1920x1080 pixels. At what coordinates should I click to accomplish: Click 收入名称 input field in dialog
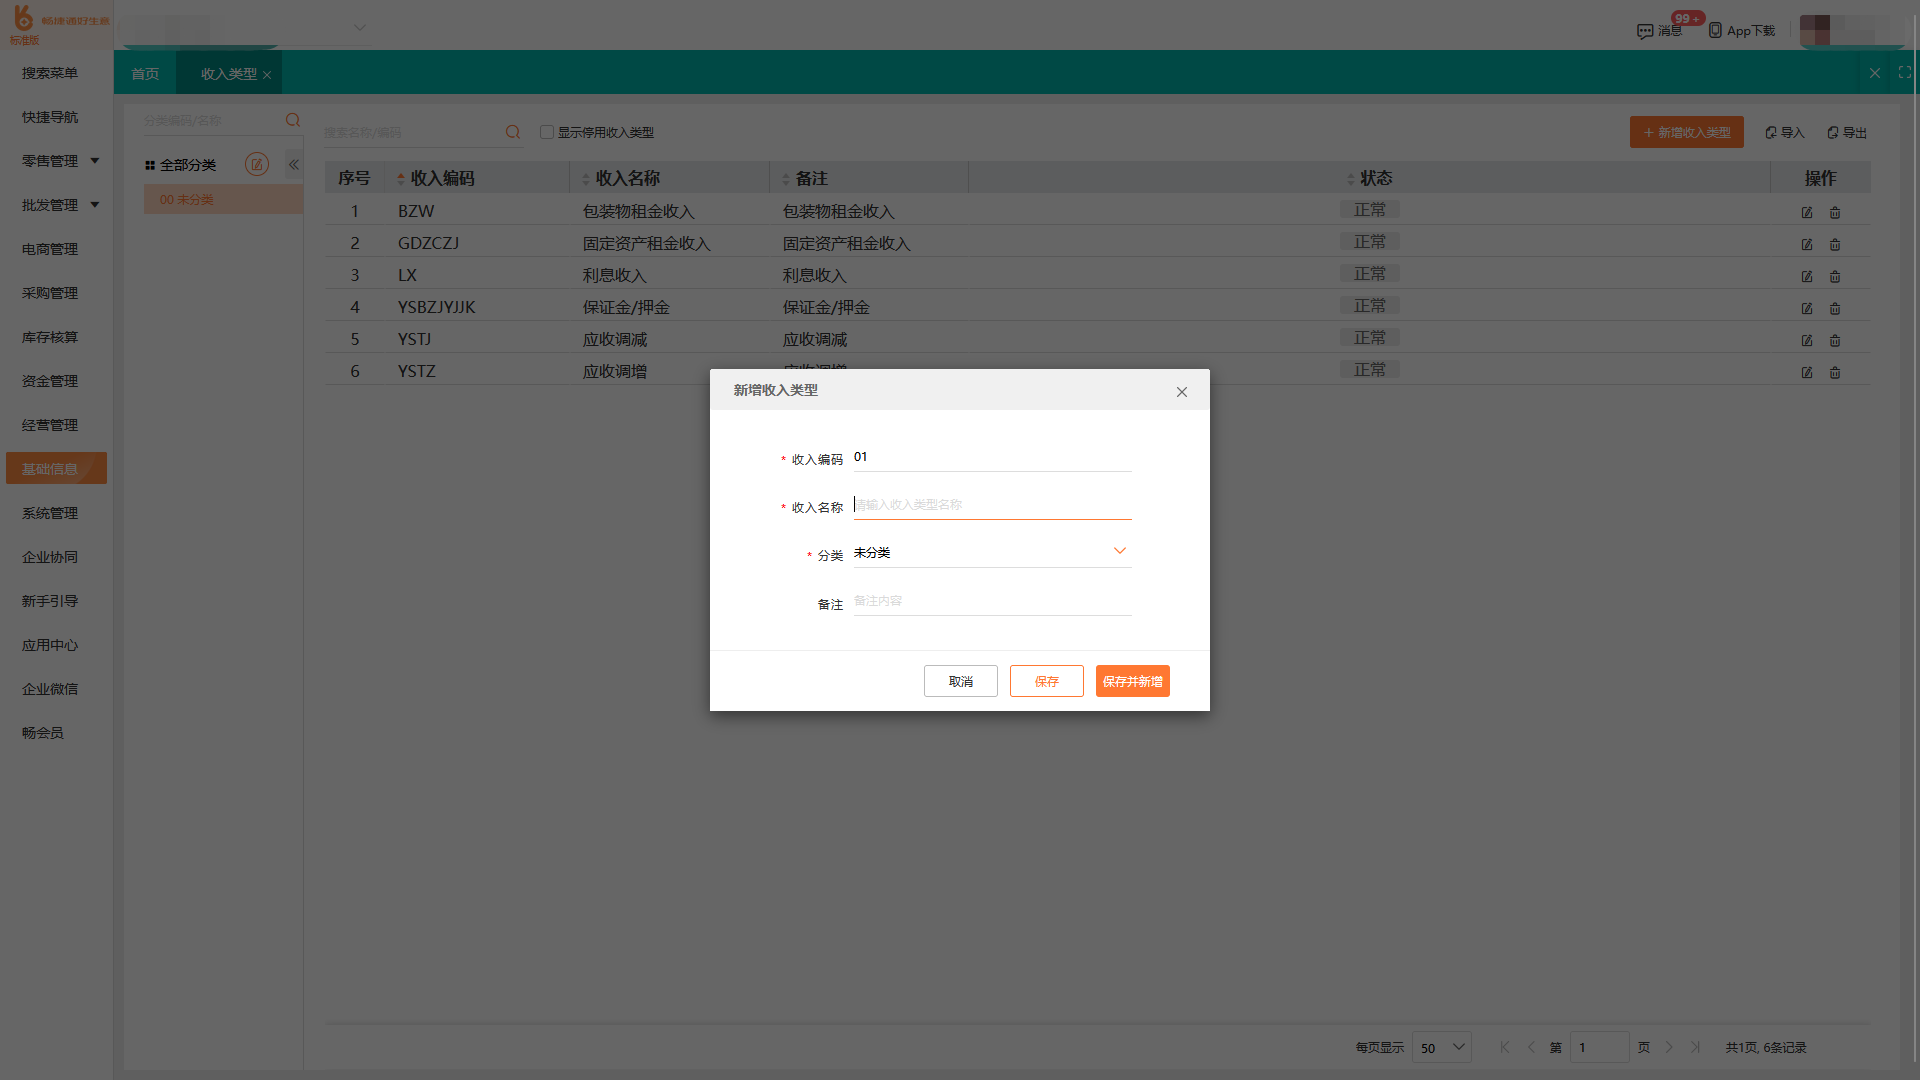992,504
